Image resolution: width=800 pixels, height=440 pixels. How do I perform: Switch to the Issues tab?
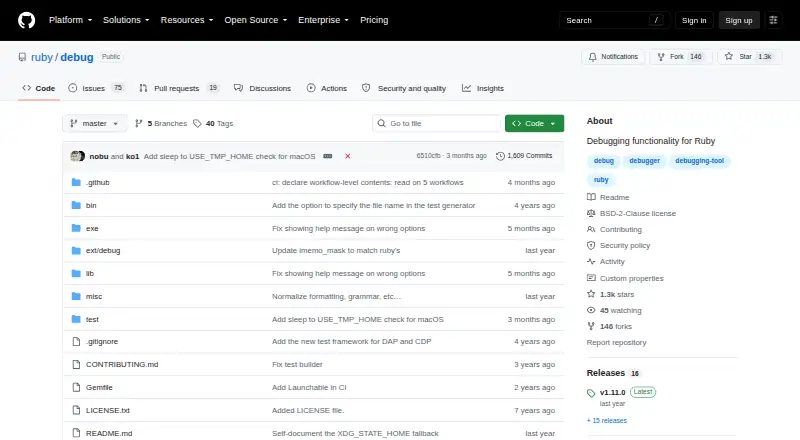(x=96, y=88)
